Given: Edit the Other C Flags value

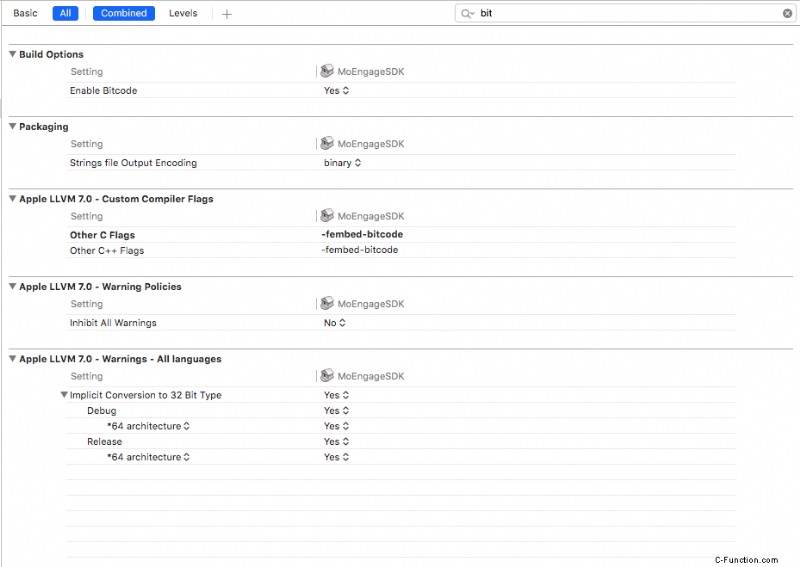Looking at the screenshot, I should [362, 235].
